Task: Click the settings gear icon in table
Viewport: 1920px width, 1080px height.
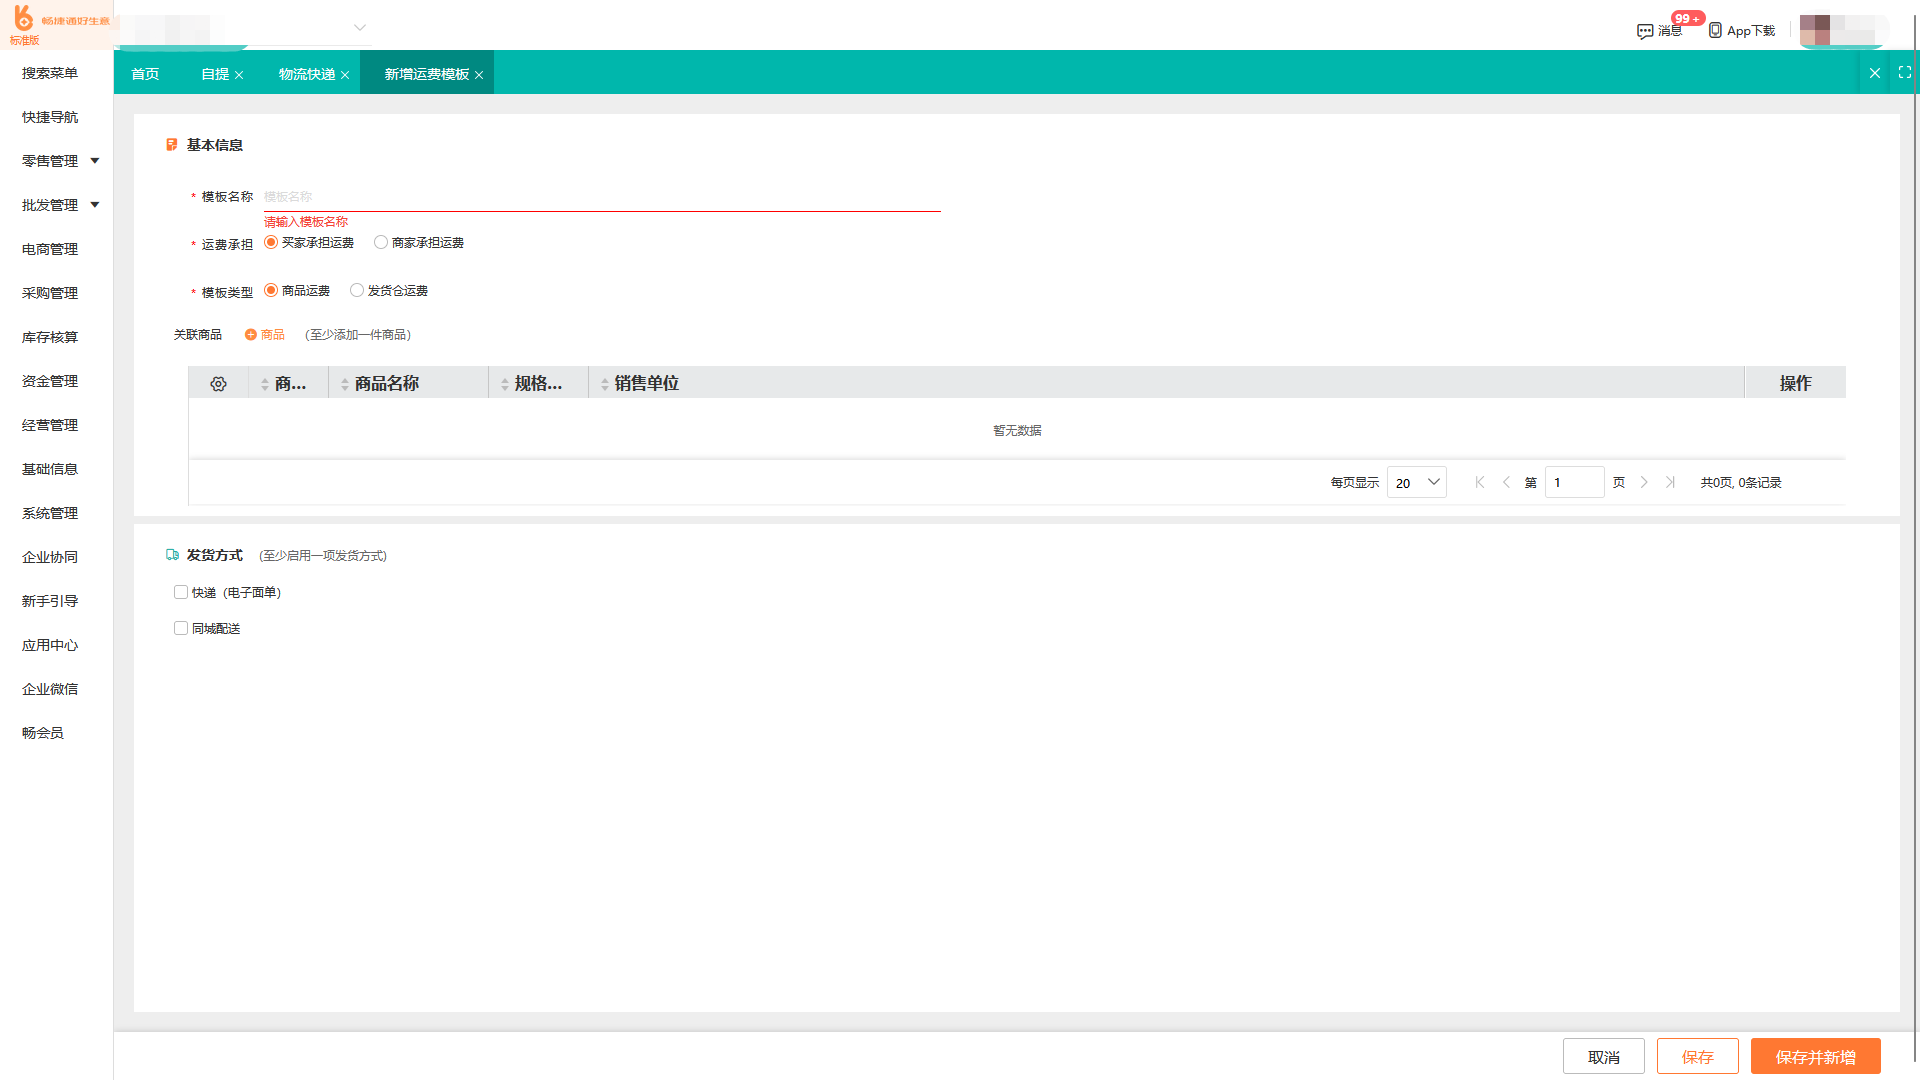Action: (219, 382)
